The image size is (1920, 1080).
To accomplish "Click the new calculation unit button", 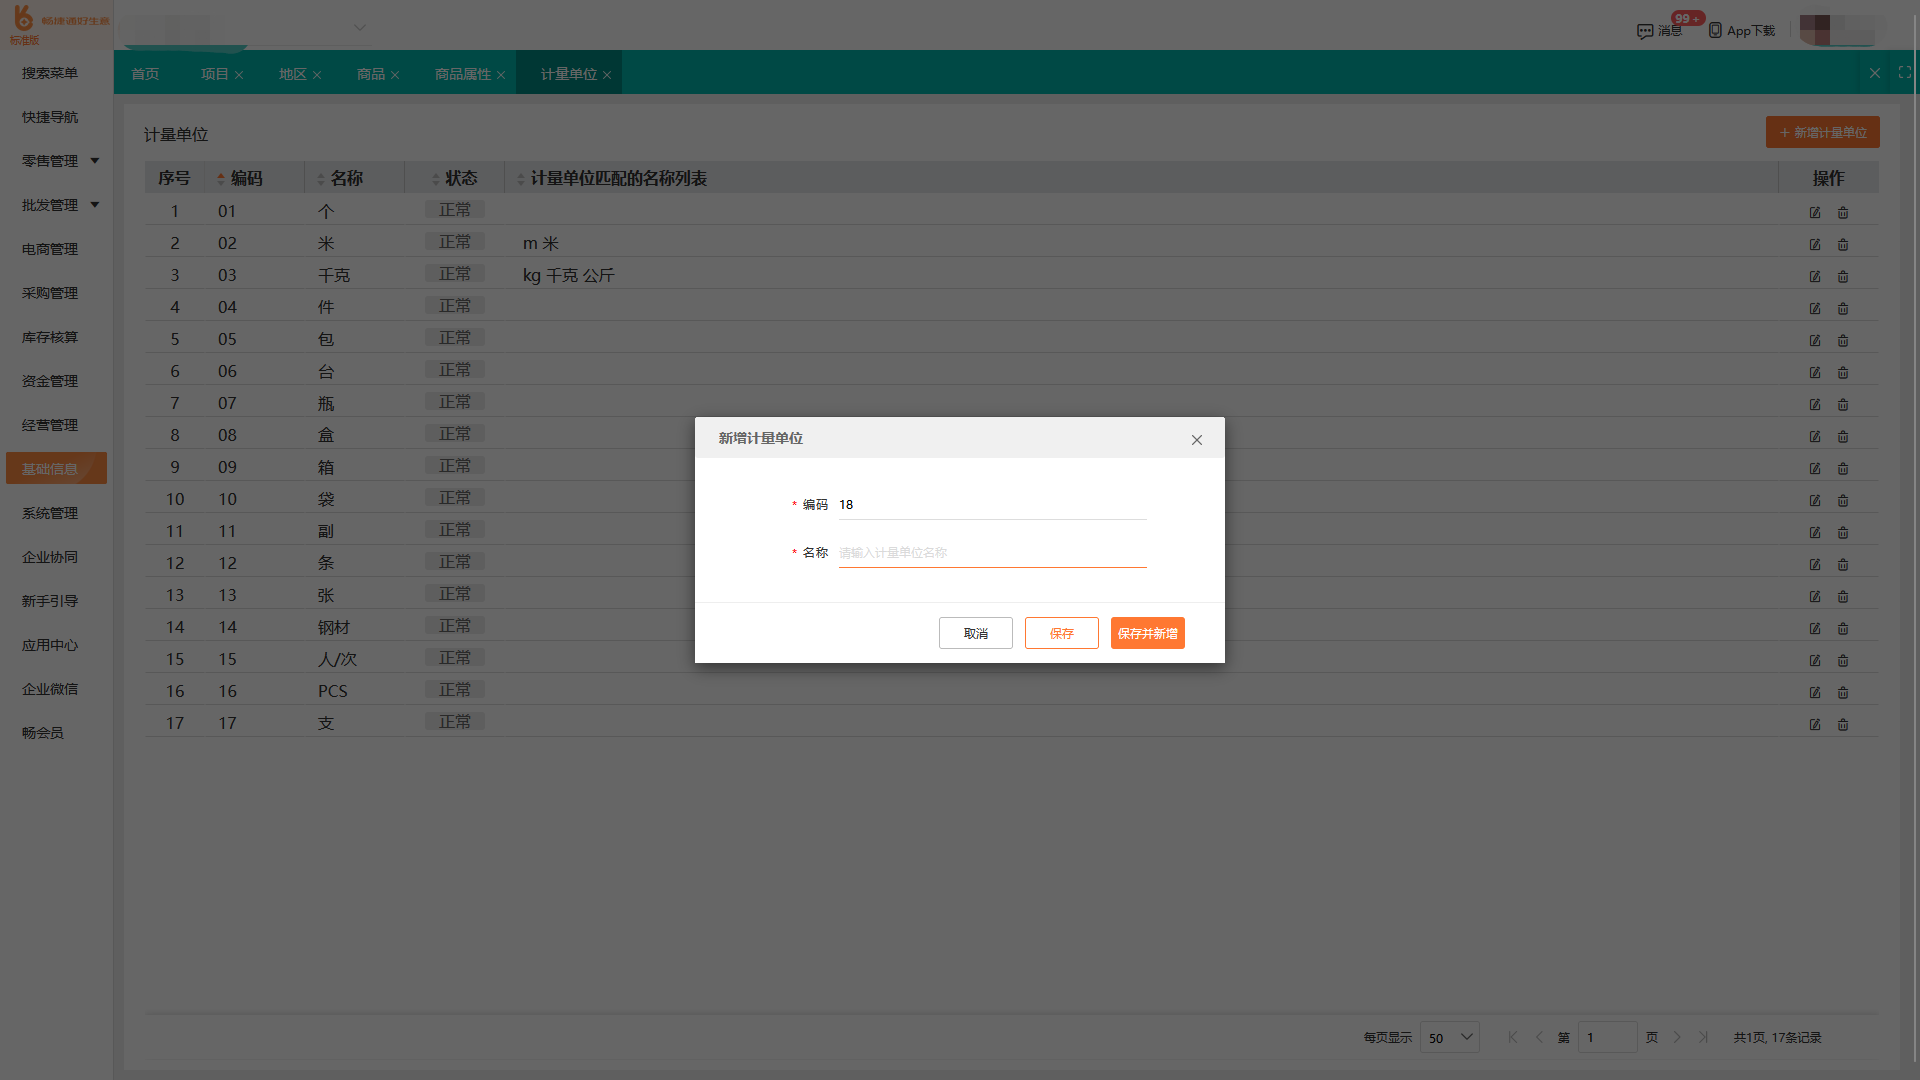I will tap(1822, 132).
